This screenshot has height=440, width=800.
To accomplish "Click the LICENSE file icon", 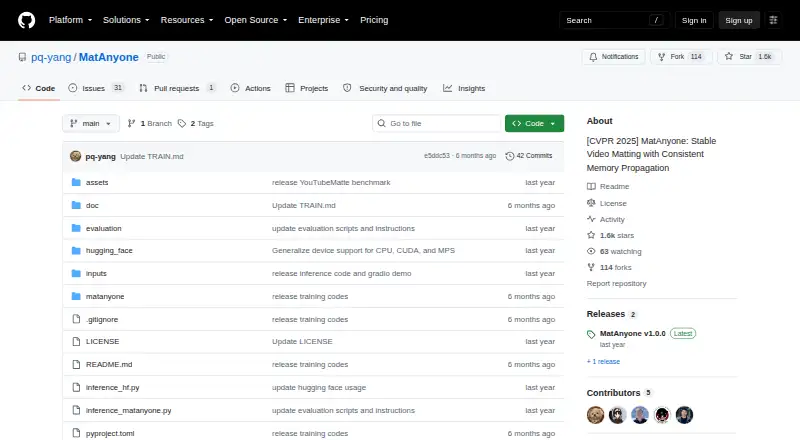I will 76,341.
